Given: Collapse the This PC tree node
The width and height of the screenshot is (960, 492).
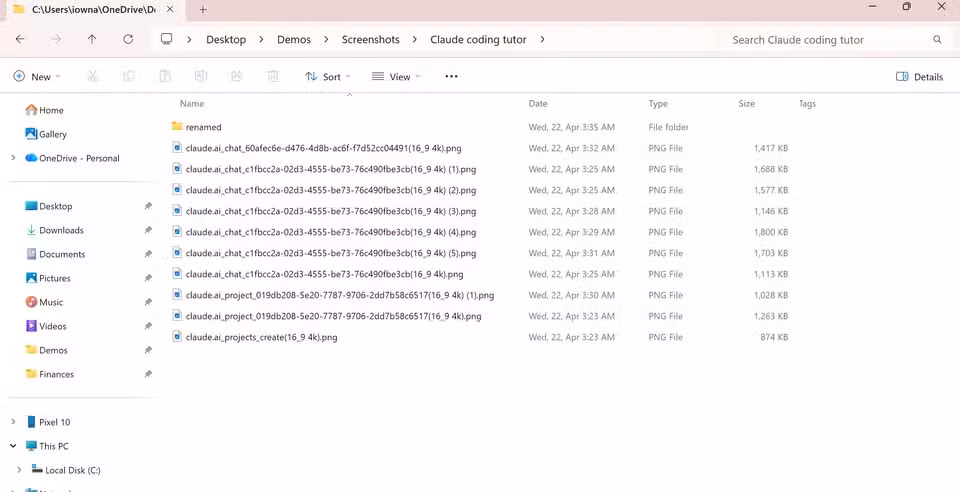Looking at the screenshot, I should coord(13,446).
